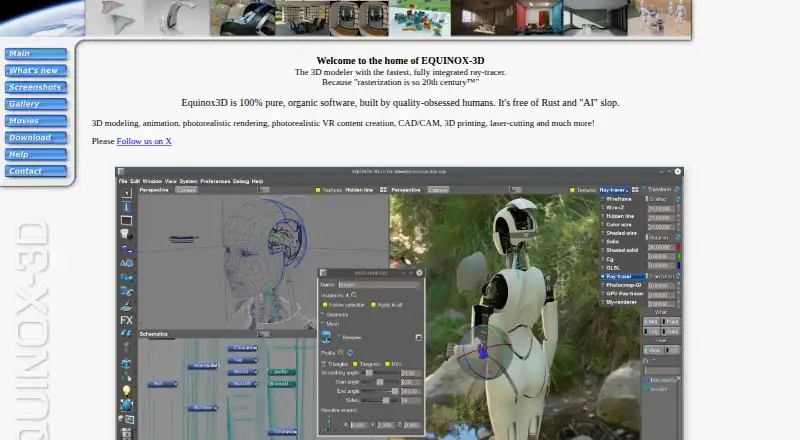This screenshot has height=440, width=800.
Task: Open the Hidden line render mode dropdown
Action: click(x=359, y=190)
